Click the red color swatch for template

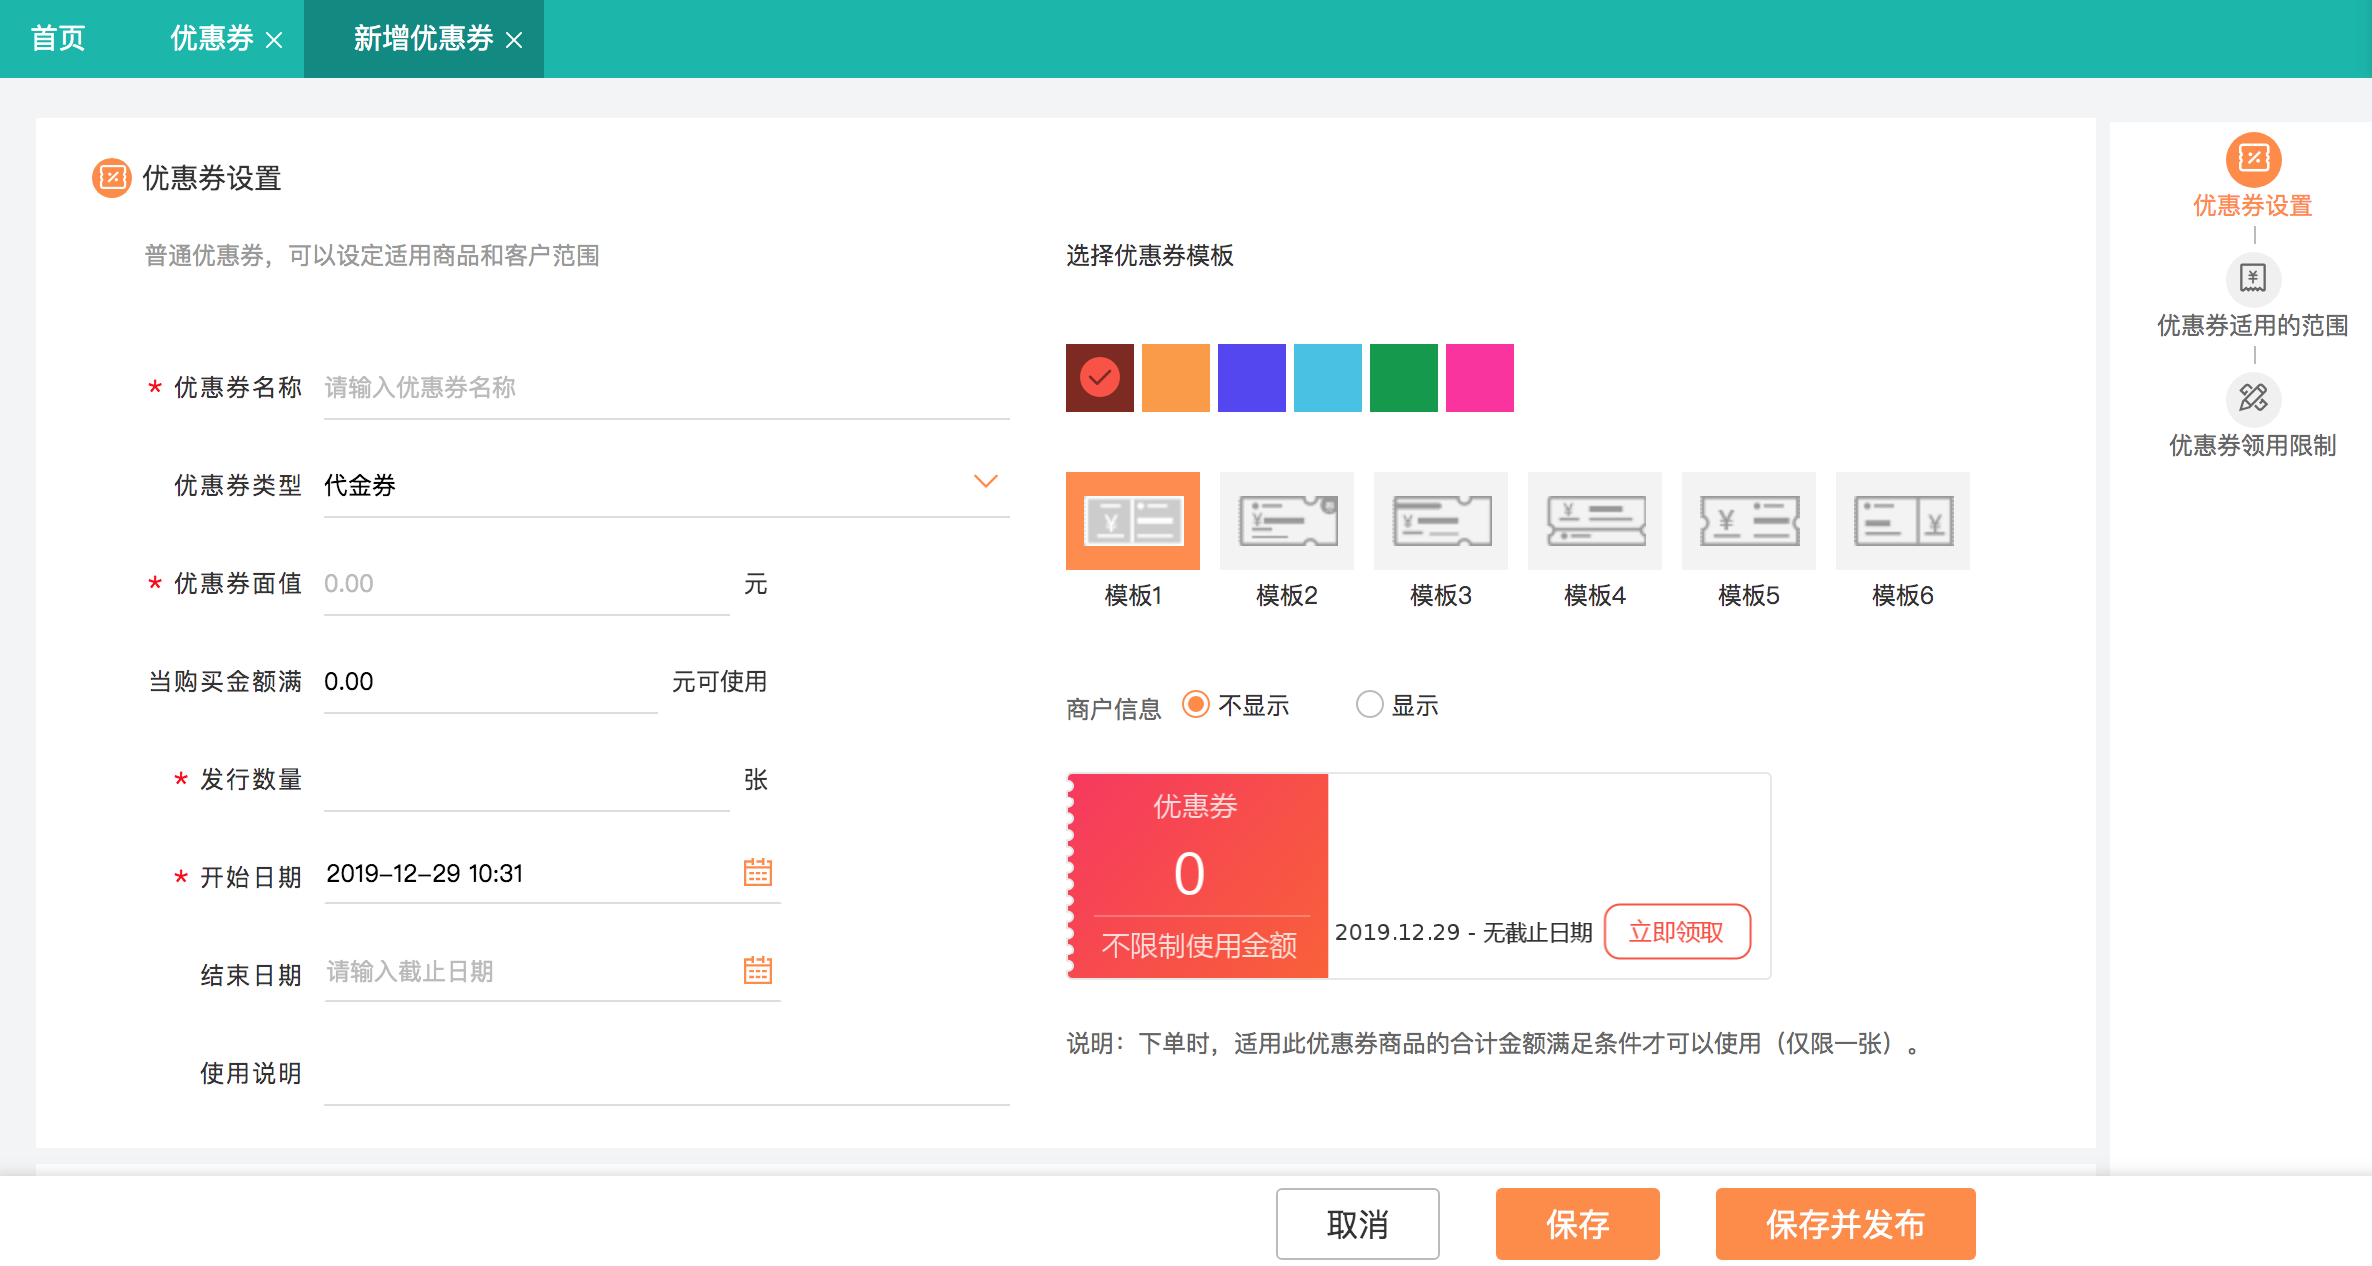(1098, 377)
